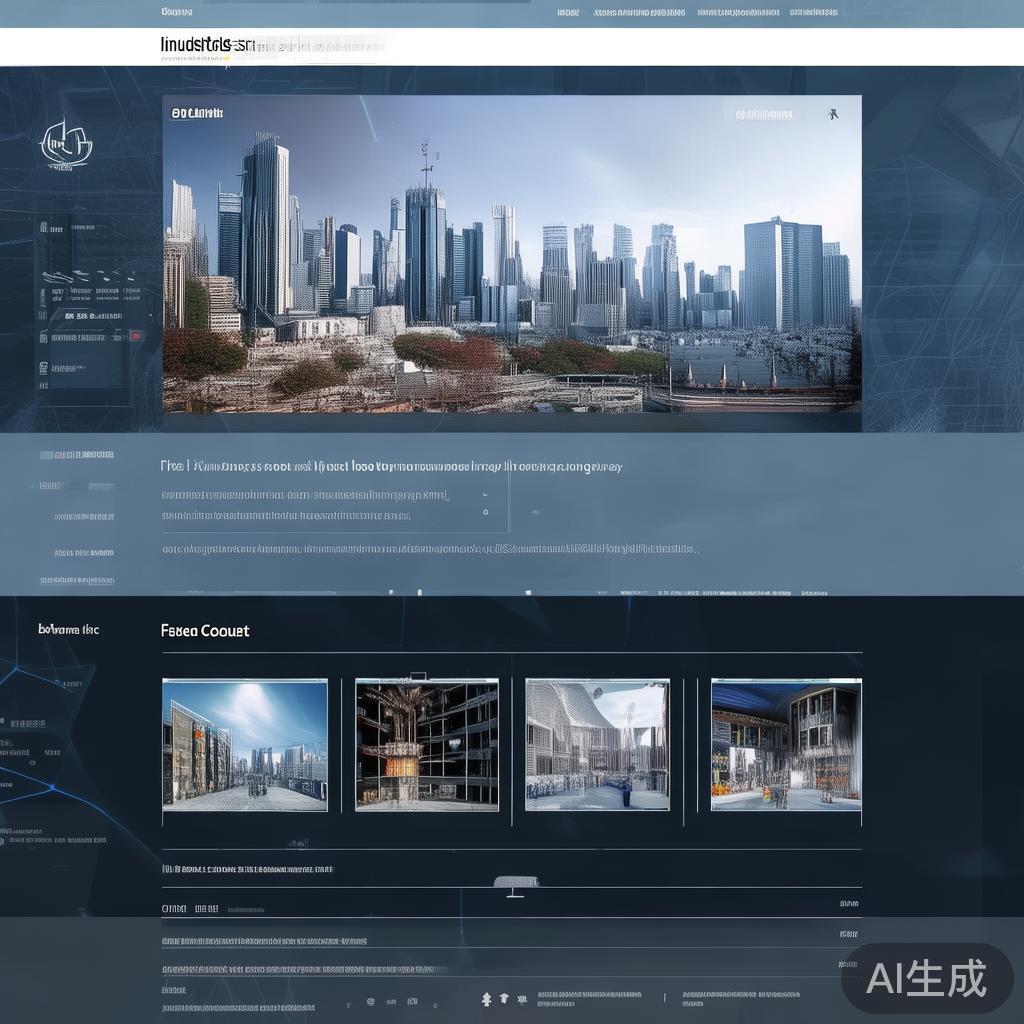
Task: Click the ship logo icon in left sidebar
Action: pyautogui.click(x=65, y=145)
